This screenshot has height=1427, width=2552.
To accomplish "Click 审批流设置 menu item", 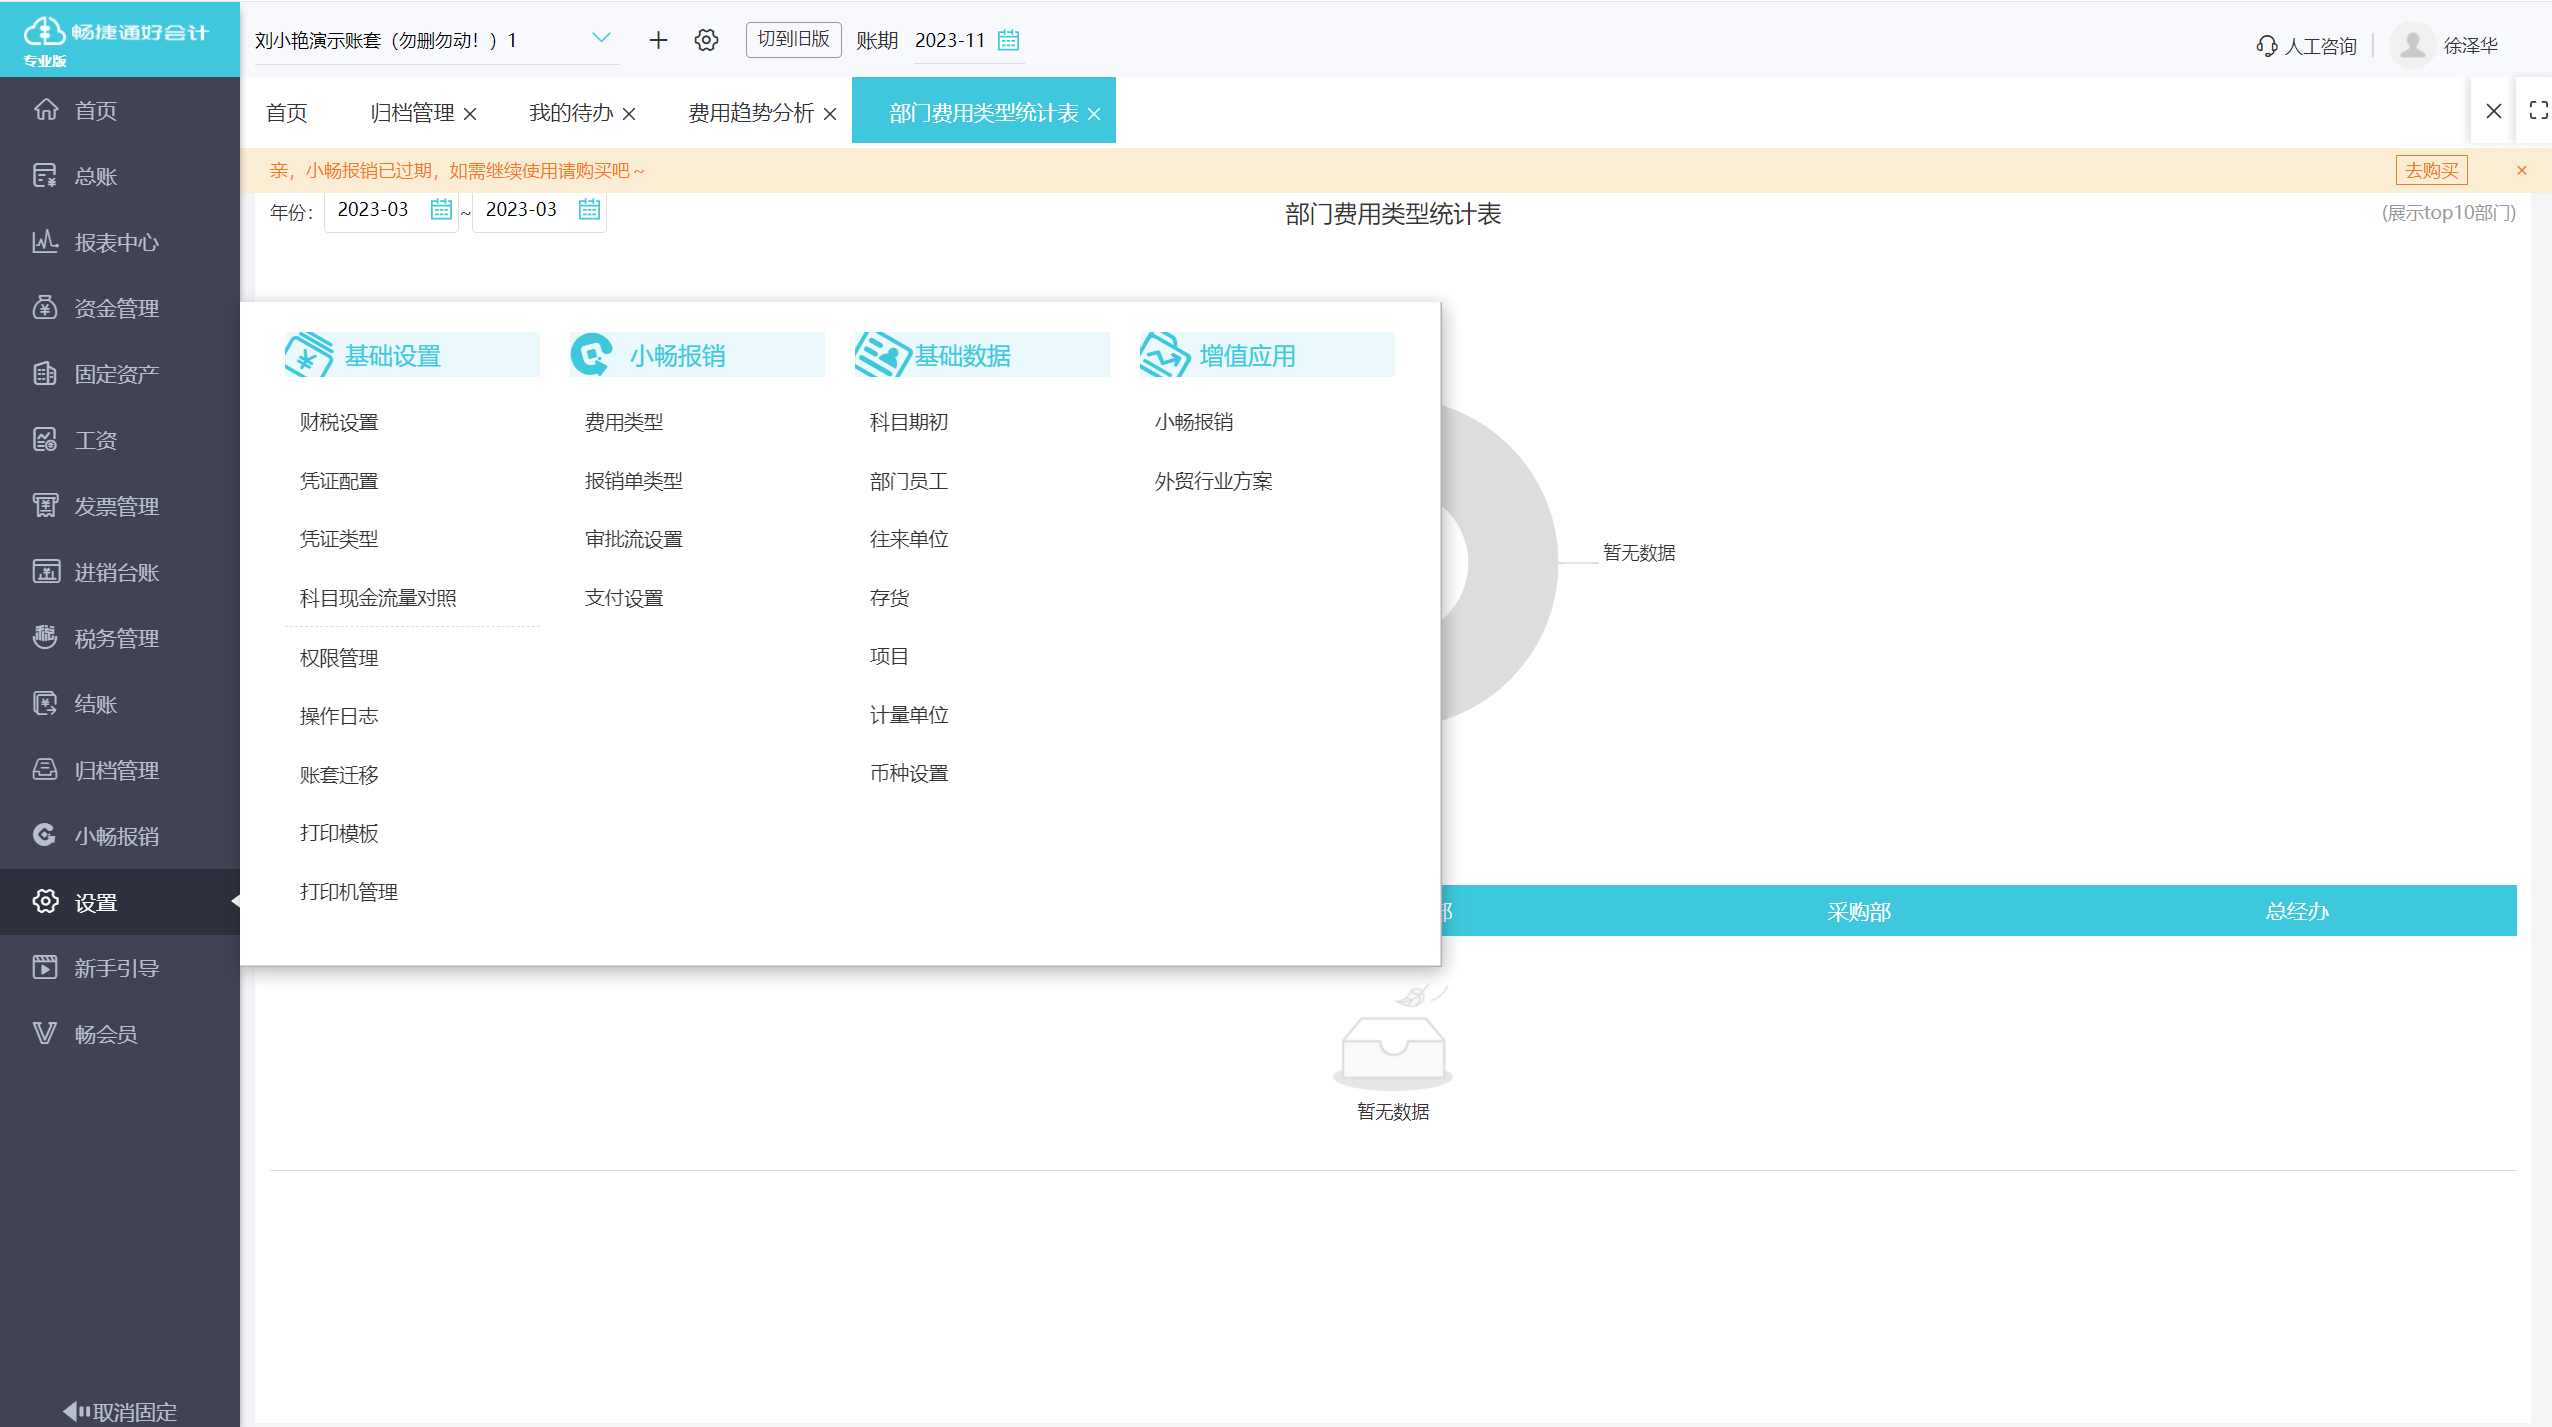I will tap(633, 538).
